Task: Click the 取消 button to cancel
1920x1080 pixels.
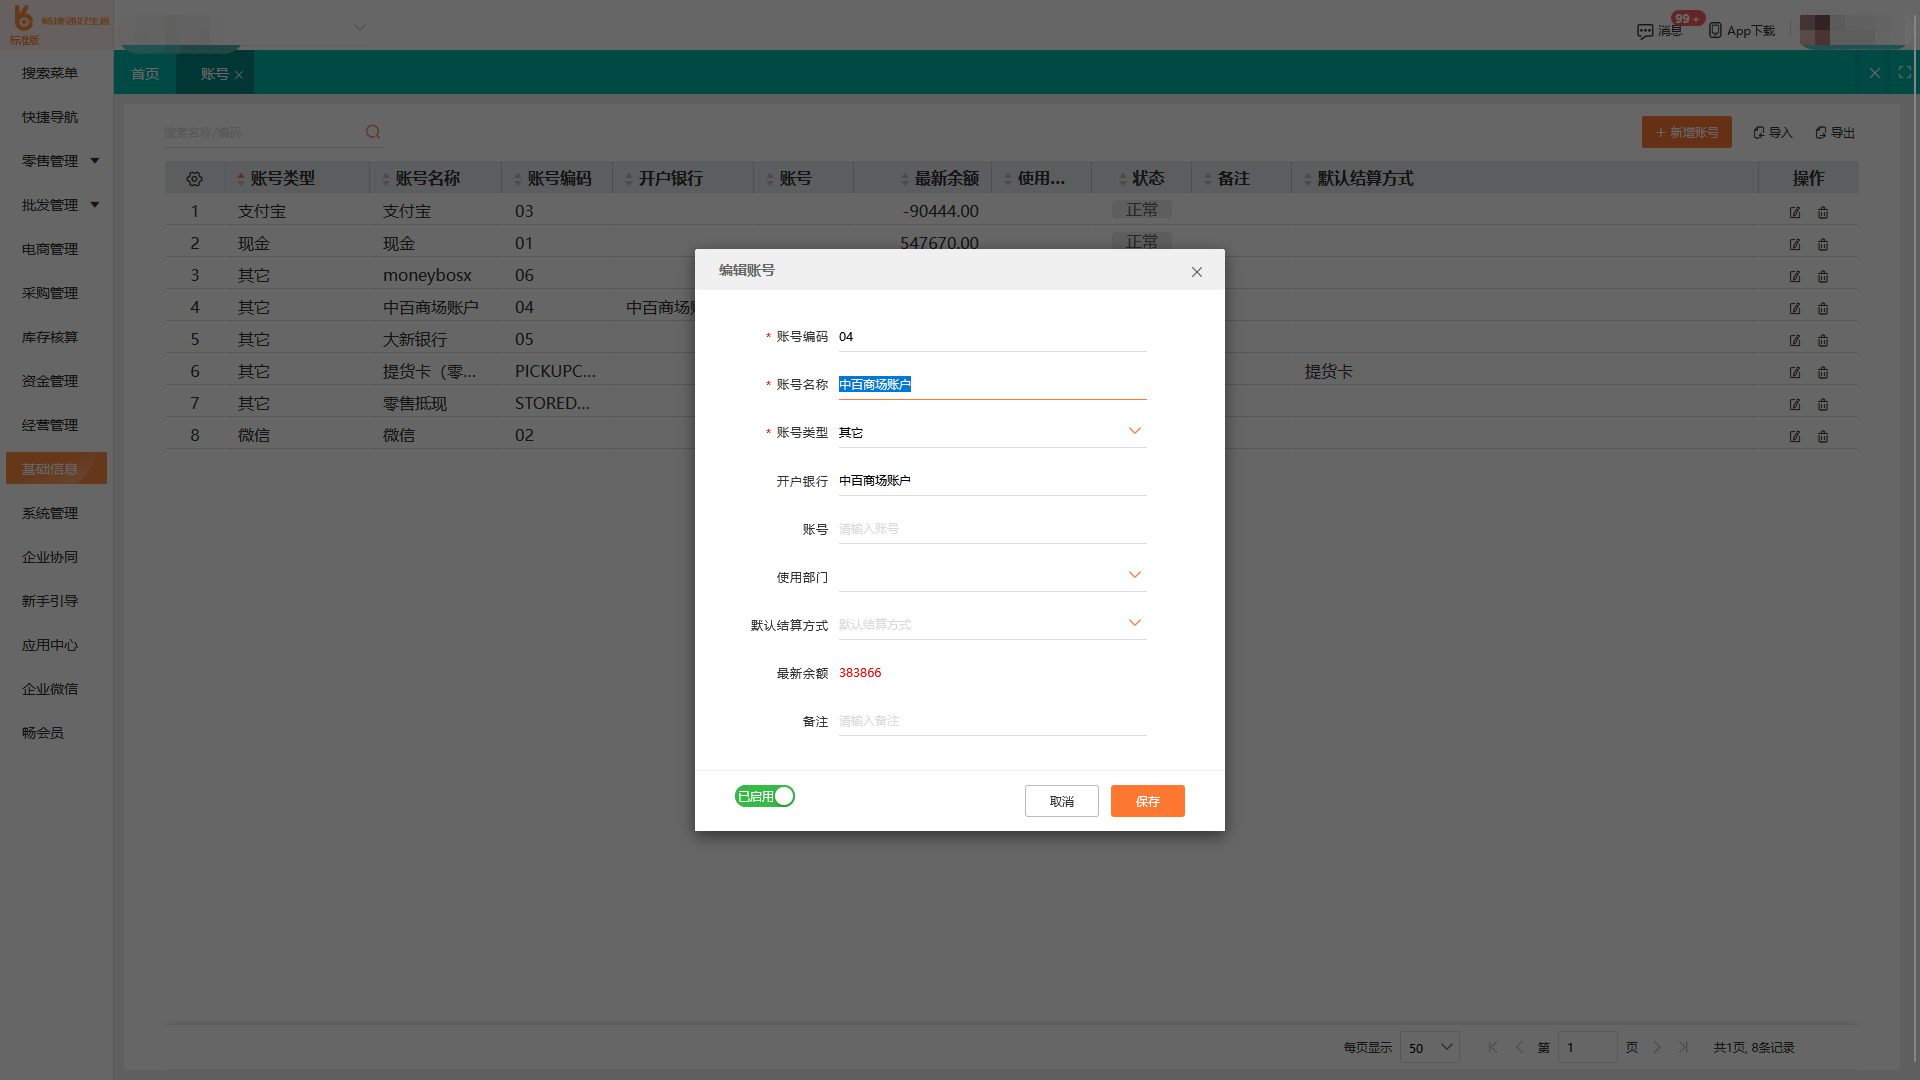Action: (1062, 800)
